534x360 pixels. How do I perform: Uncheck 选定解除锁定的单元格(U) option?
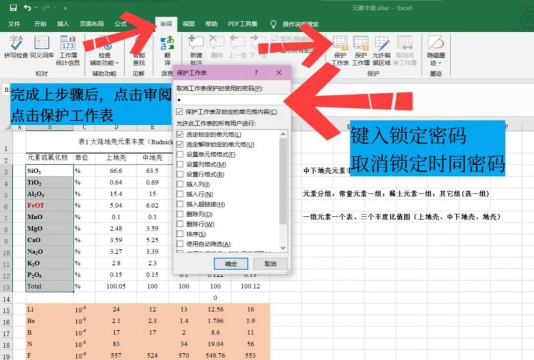(x=180, y=144)
